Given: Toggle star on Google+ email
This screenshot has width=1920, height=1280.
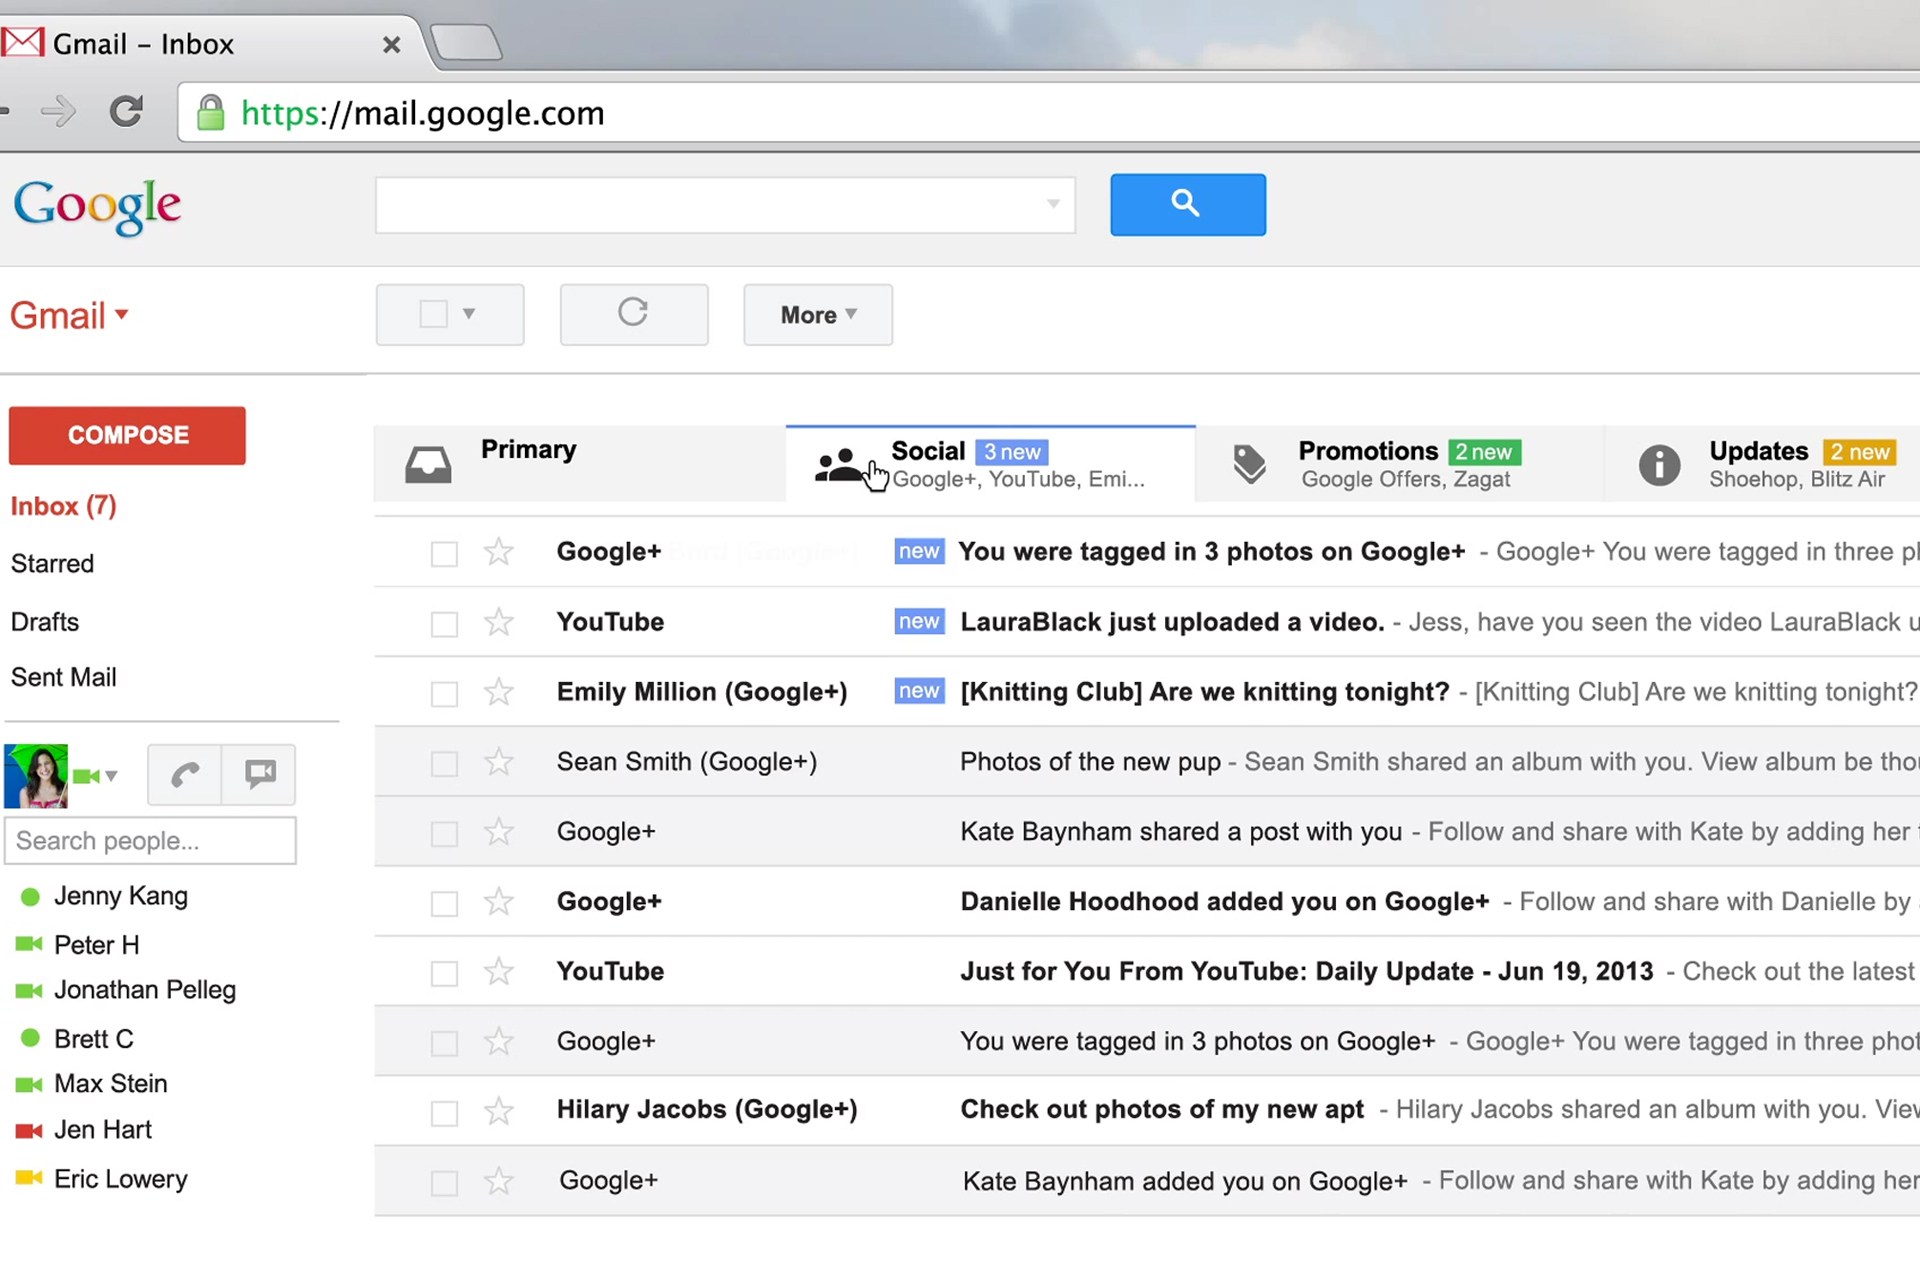Looking at the screenshot, I should coord(499,553).
